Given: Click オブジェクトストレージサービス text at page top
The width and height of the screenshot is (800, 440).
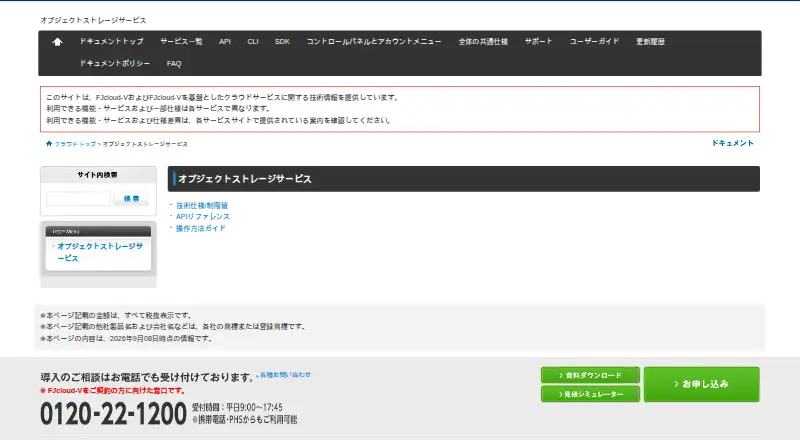Looking at the screenshot, I should click(93, 20).
